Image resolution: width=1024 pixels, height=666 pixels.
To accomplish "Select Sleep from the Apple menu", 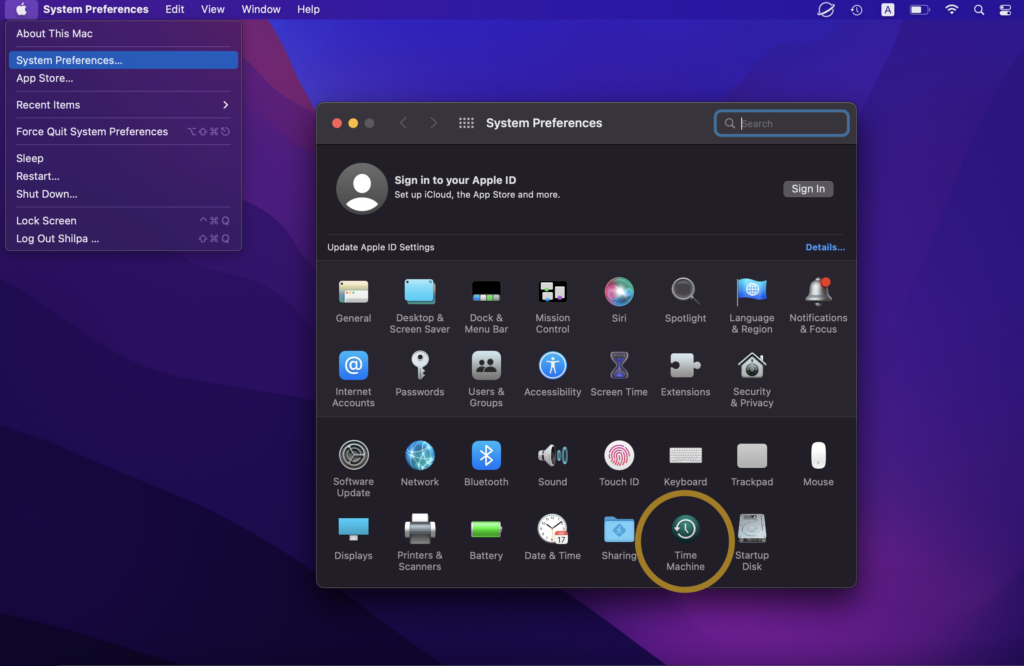I will pyautogui.click(x=123, y=158).
